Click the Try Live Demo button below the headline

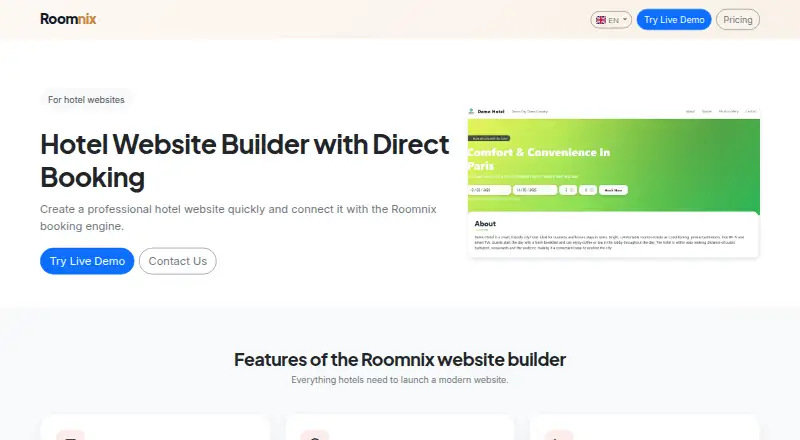(x=87, y=261)
